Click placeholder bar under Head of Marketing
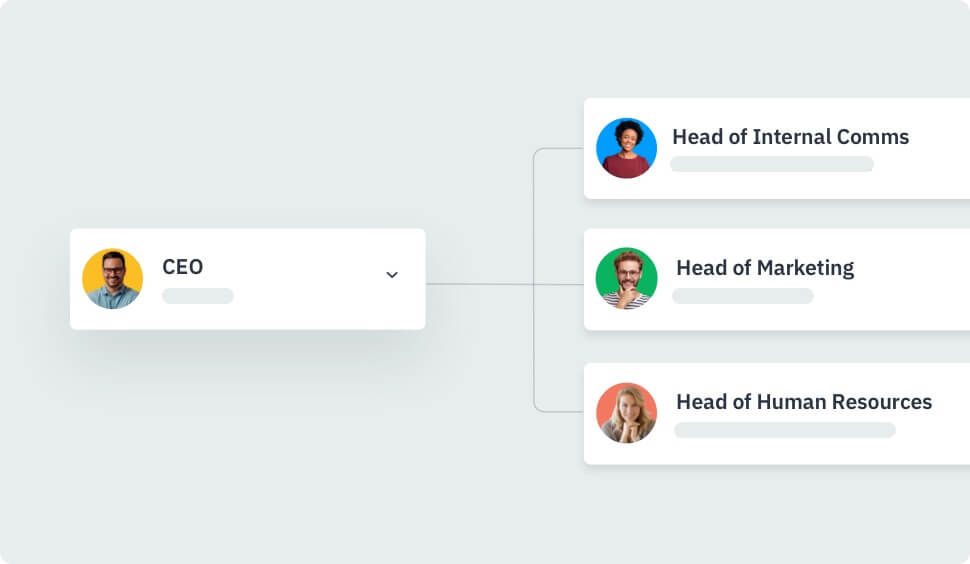 click(742, 296)
